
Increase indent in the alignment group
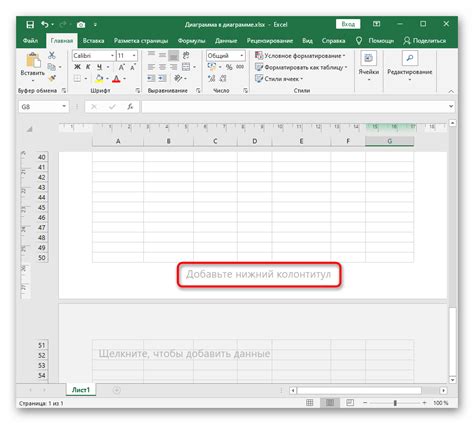click(x=162, y=78)
